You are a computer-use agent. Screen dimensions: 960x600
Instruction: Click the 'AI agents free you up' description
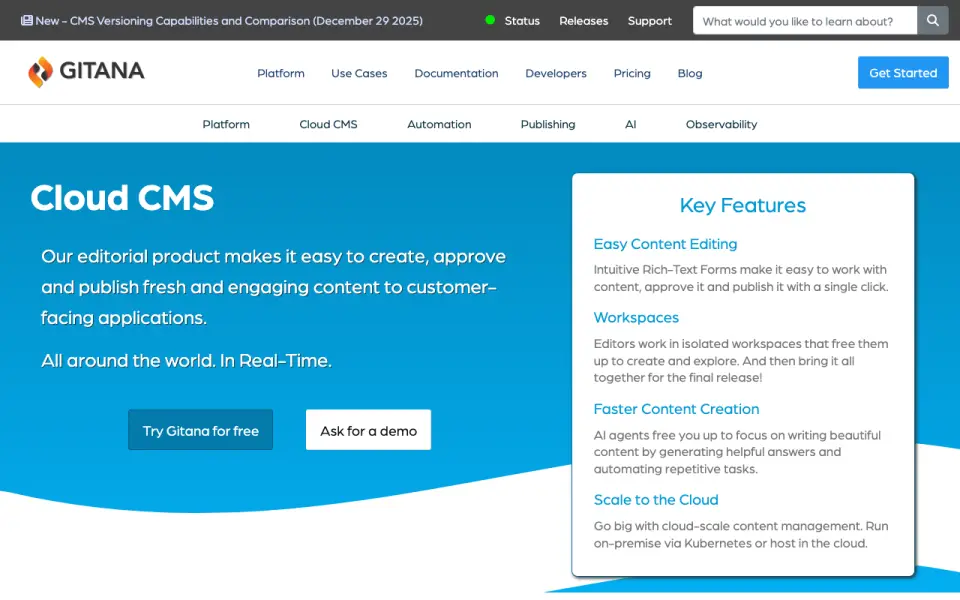[737, 452]
